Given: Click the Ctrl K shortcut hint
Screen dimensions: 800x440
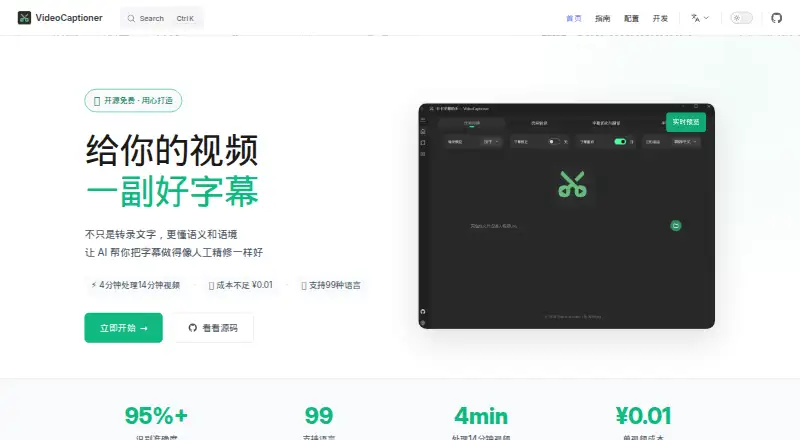Looking at the screenshot, I should pyautogui.click(x=185, y=18).
